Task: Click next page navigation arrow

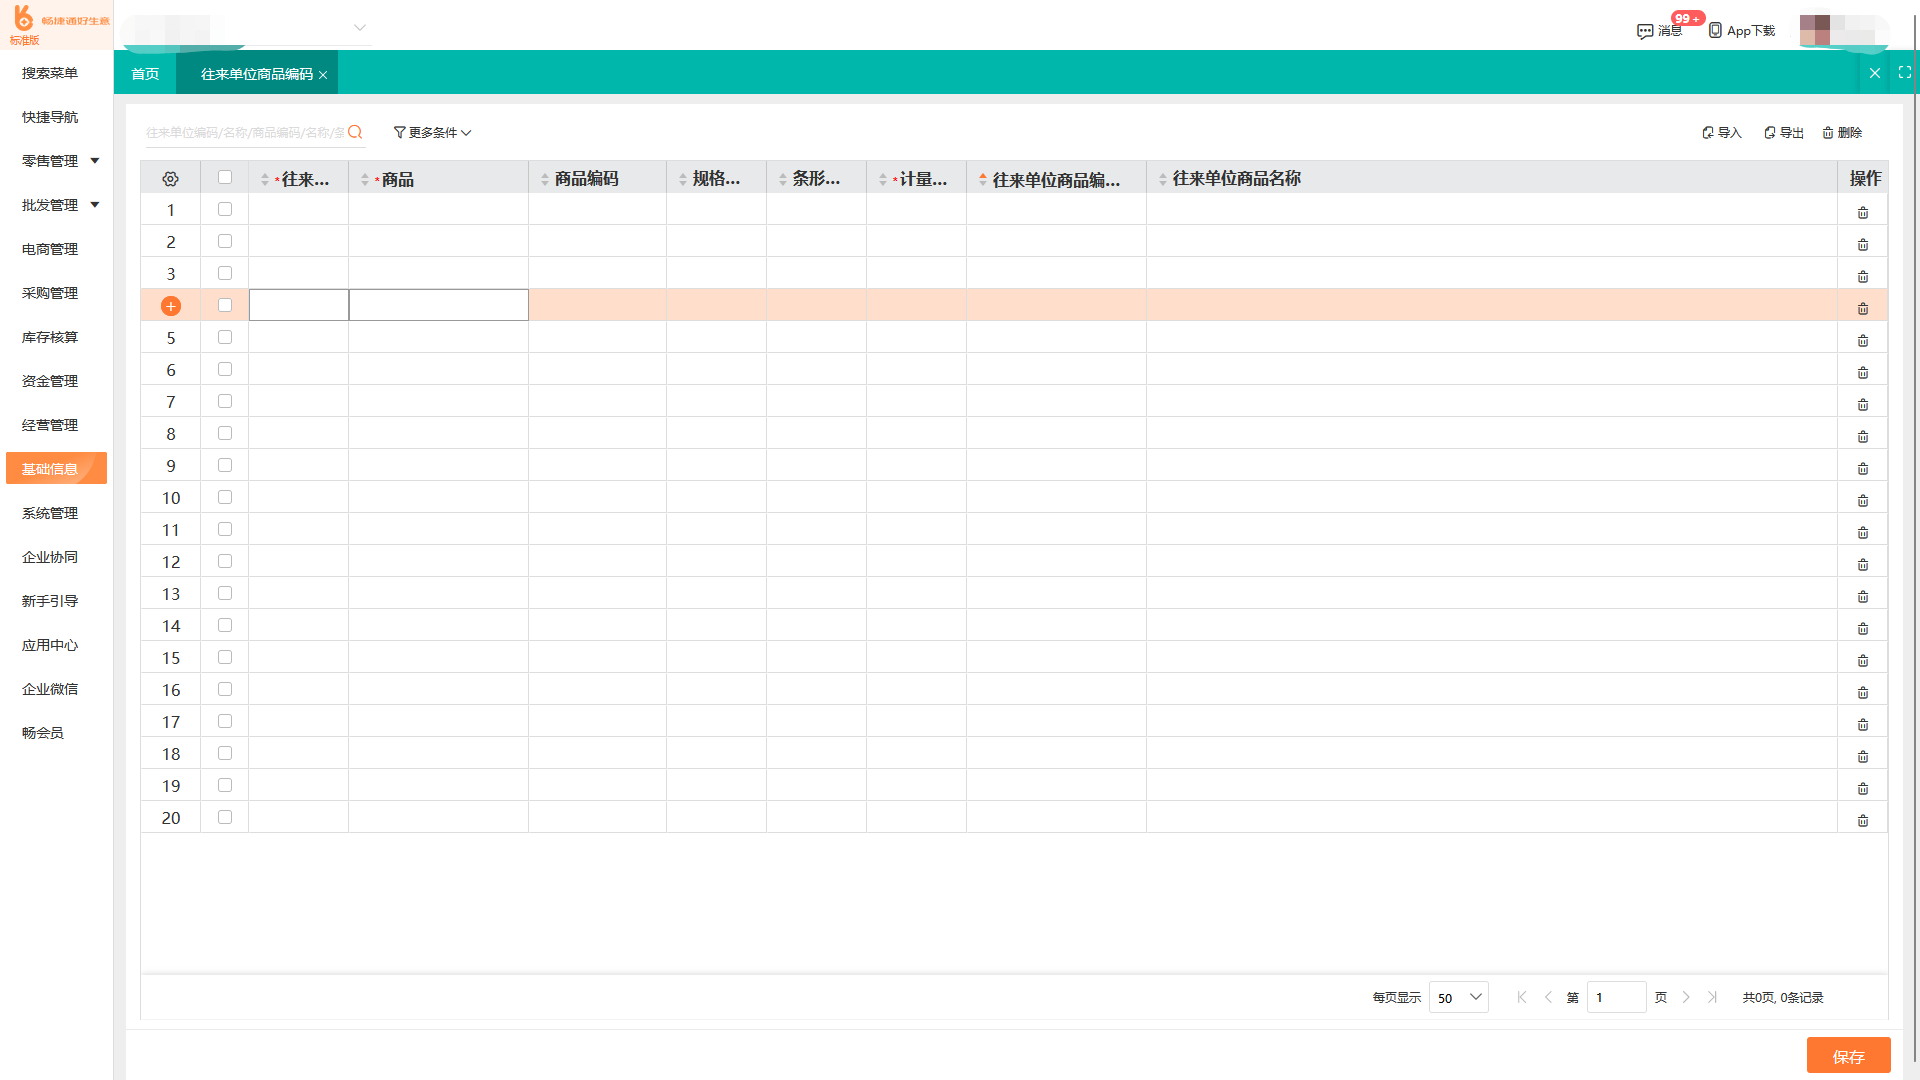Action: (x=1688, y=997)
